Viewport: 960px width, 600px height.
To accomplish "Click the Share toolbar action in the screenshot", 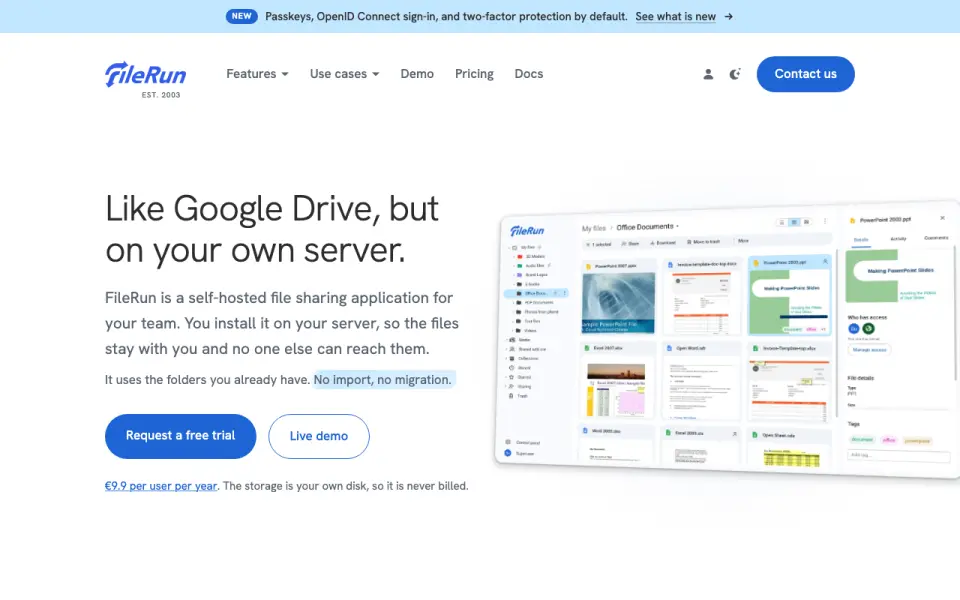I will 630,244.
